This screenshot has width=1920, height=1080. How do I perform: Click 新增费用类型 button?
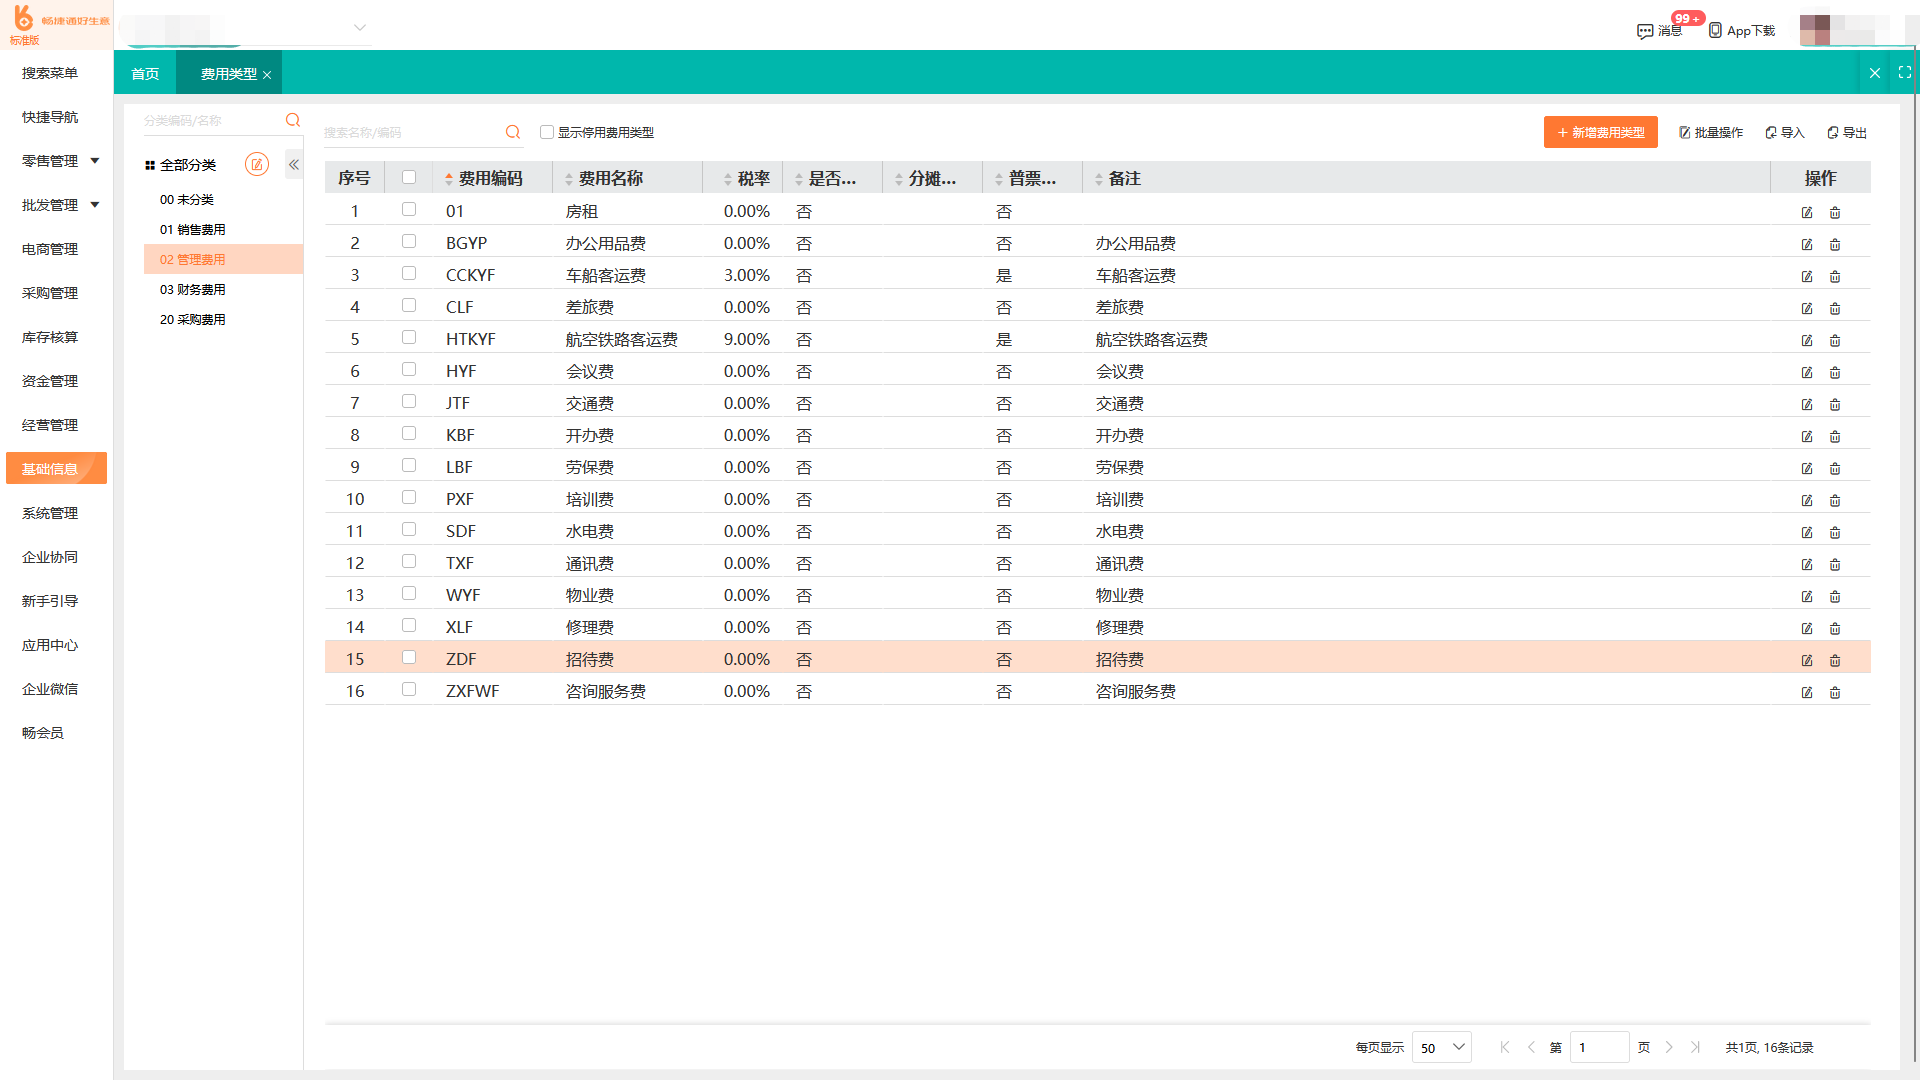(x=1601, y=131)
